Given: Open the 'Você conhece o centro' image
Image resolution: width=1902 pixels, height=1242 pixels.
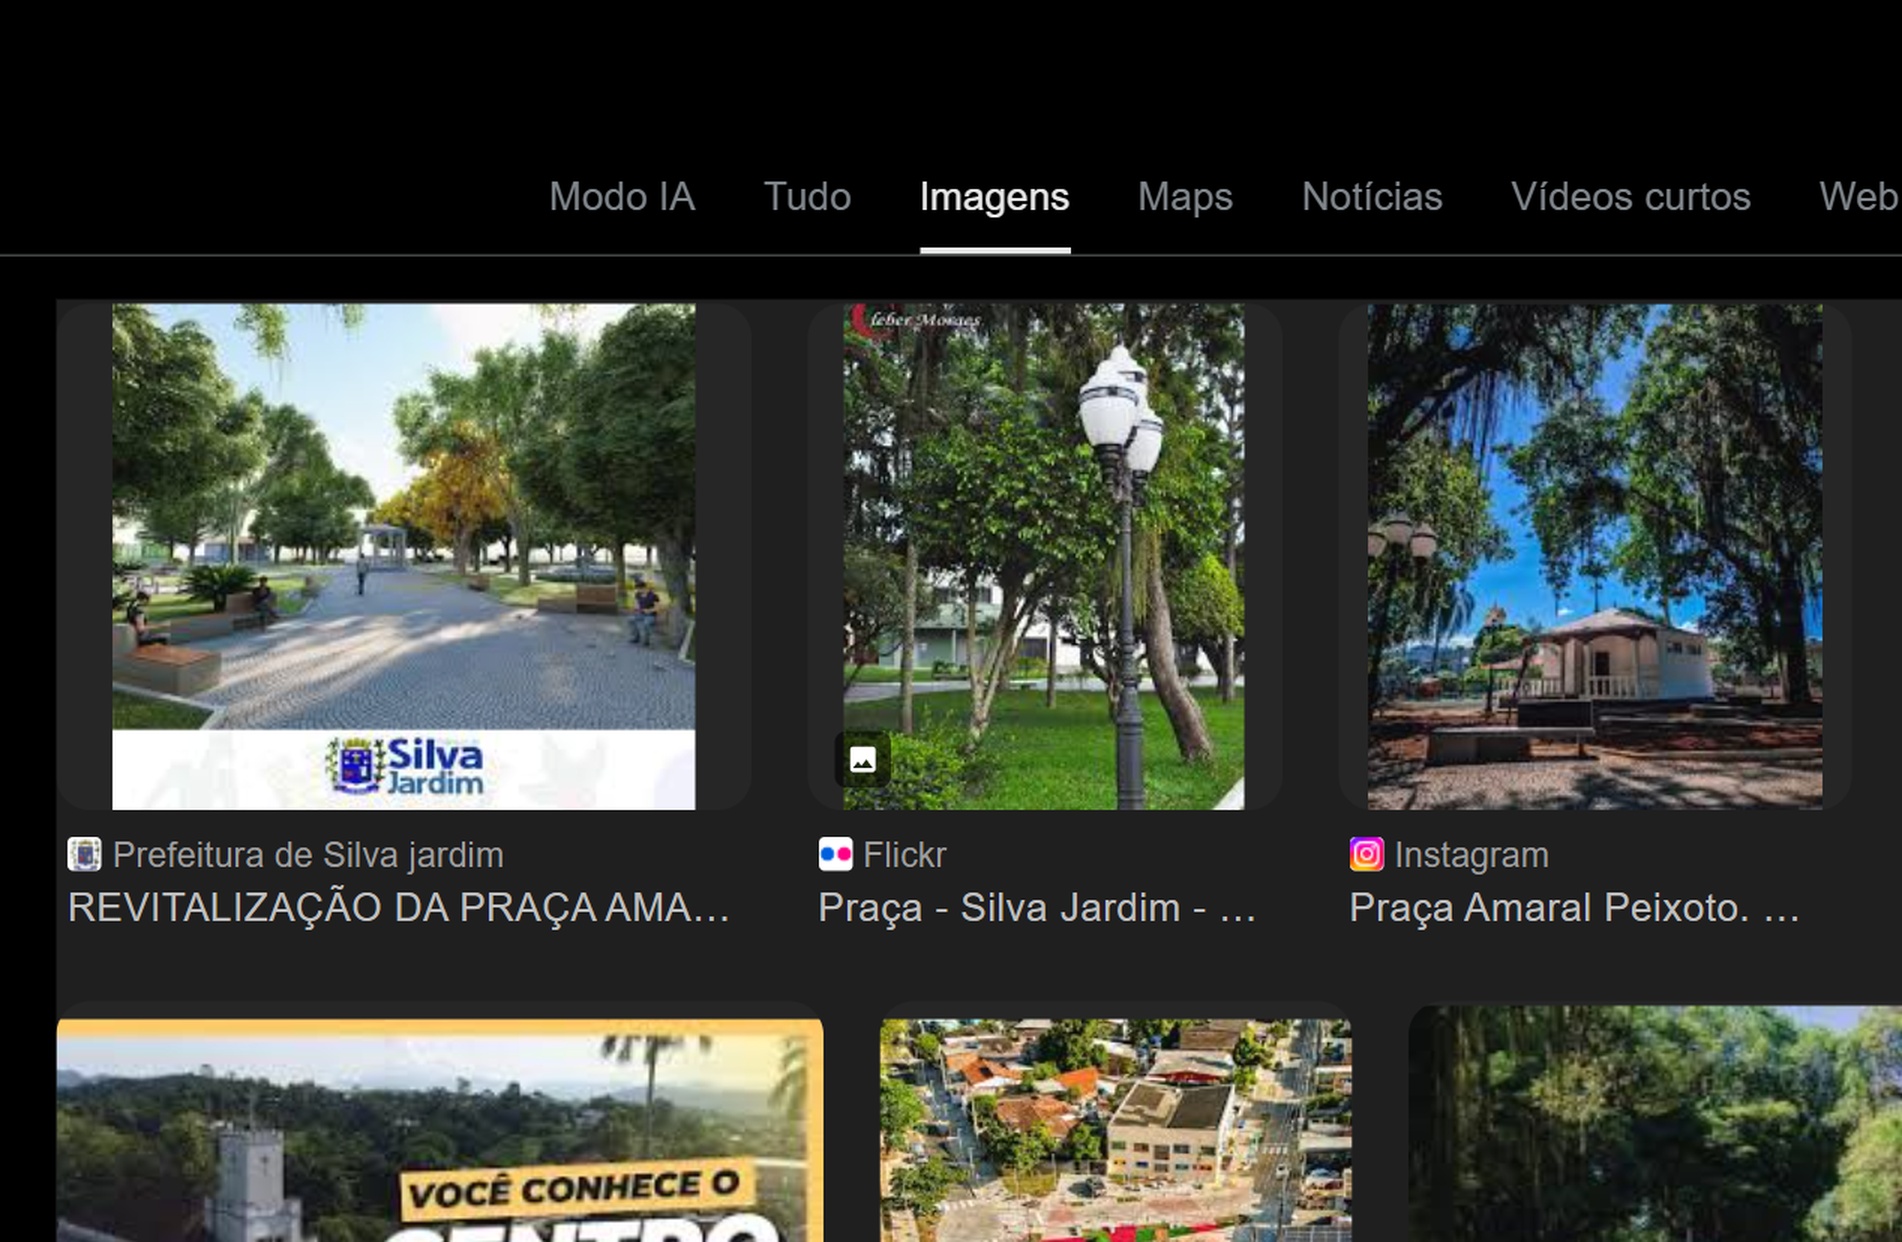Looking at the screenshot, I should point(440,1130).
